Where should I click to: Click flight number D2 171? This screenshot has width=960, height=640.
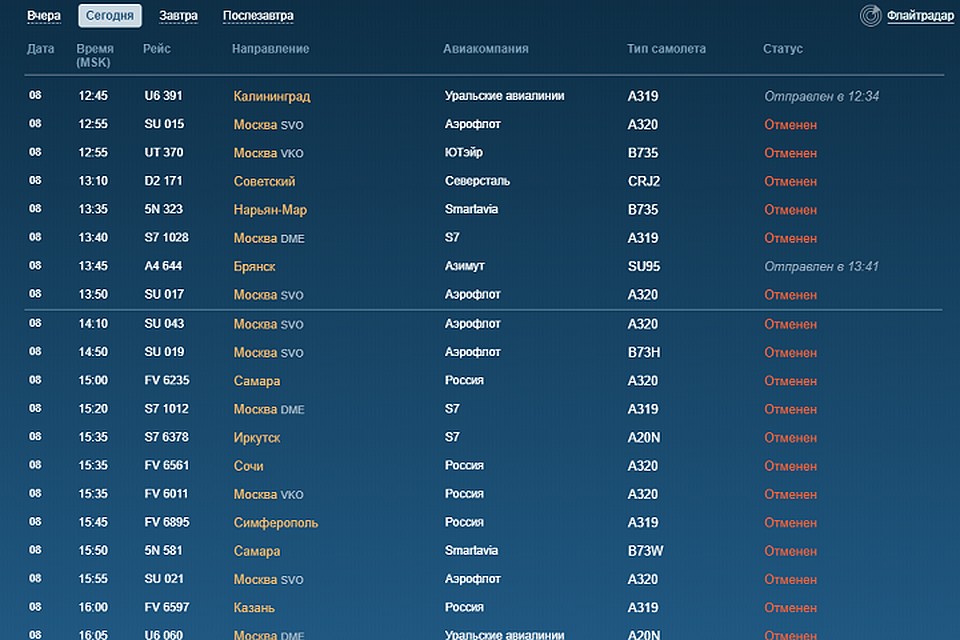point(163,182)
